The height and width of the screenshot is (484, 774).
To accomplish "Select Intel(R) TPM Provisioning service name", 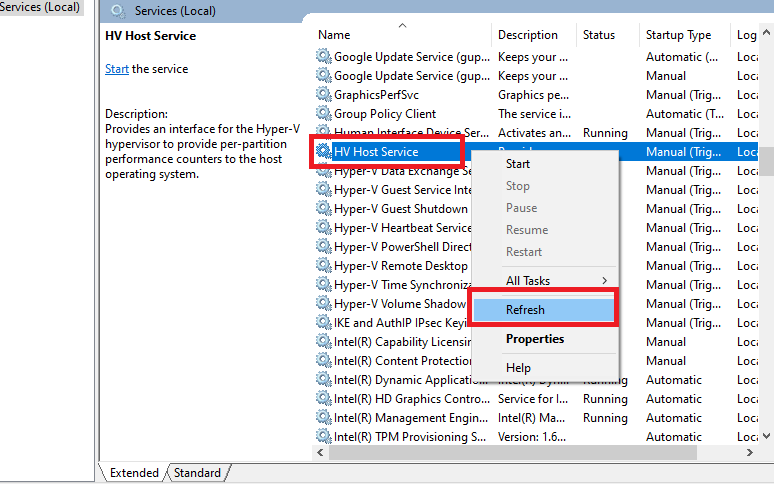I will point(410,437).
